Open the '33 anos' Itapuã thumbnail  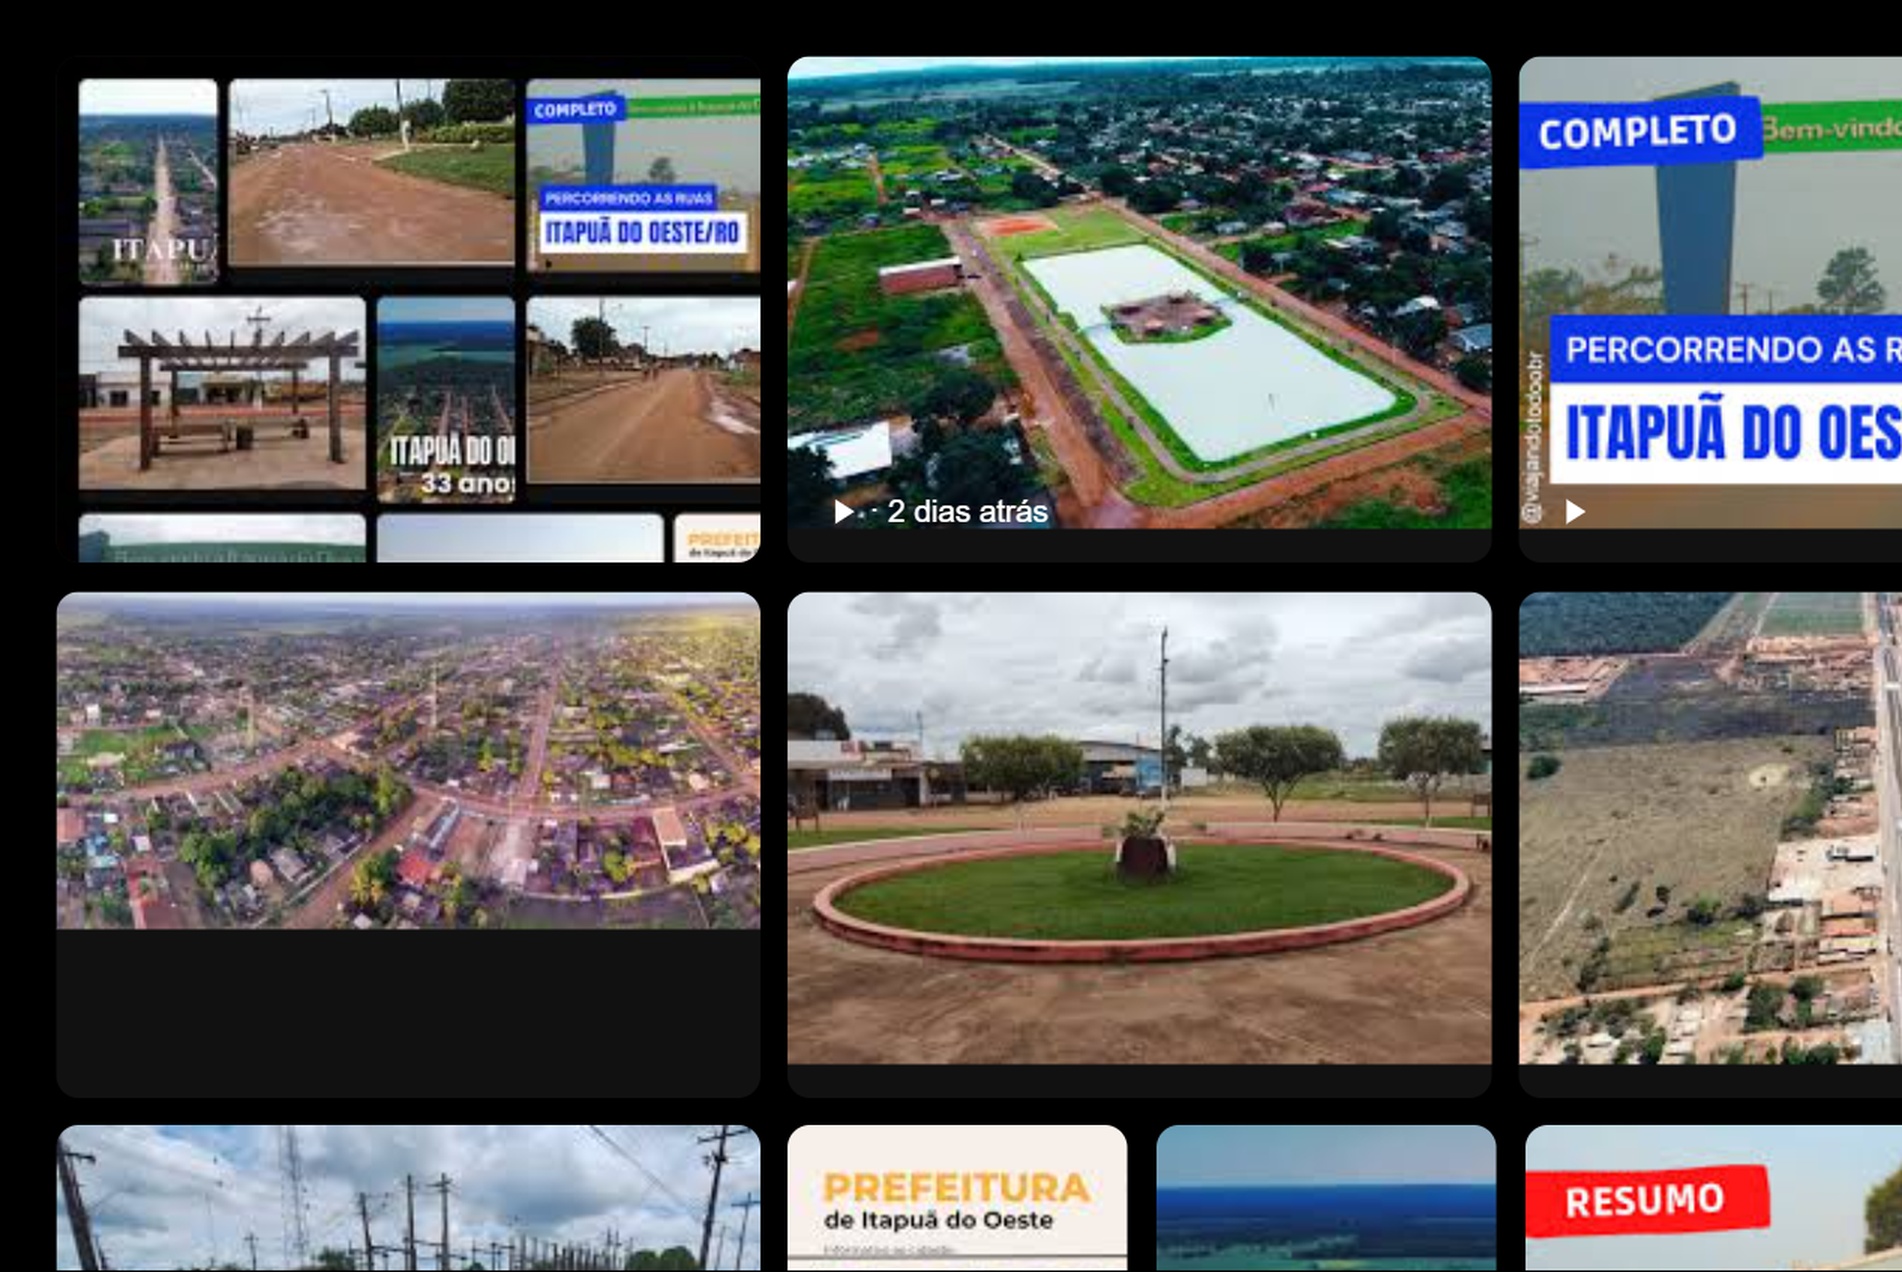(446, 399)
